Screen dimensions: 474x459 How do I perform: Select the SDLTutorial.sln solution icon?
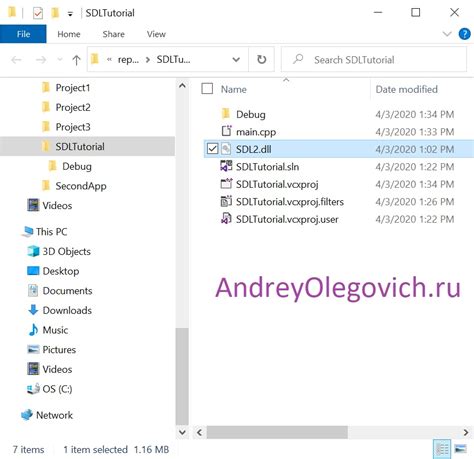pyautogui.click(x=226, y=166)
